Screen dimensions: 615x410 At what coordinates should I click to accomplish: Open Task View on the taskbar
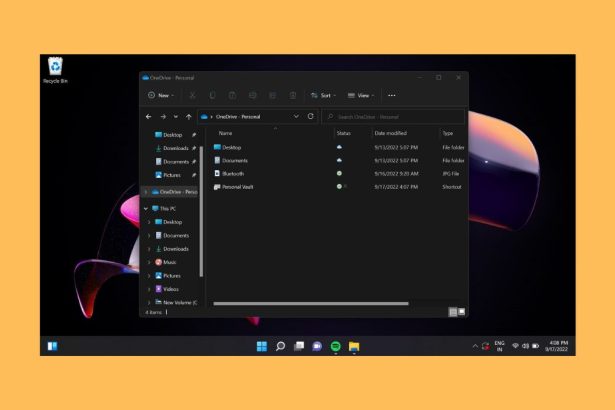click(299, 346)
